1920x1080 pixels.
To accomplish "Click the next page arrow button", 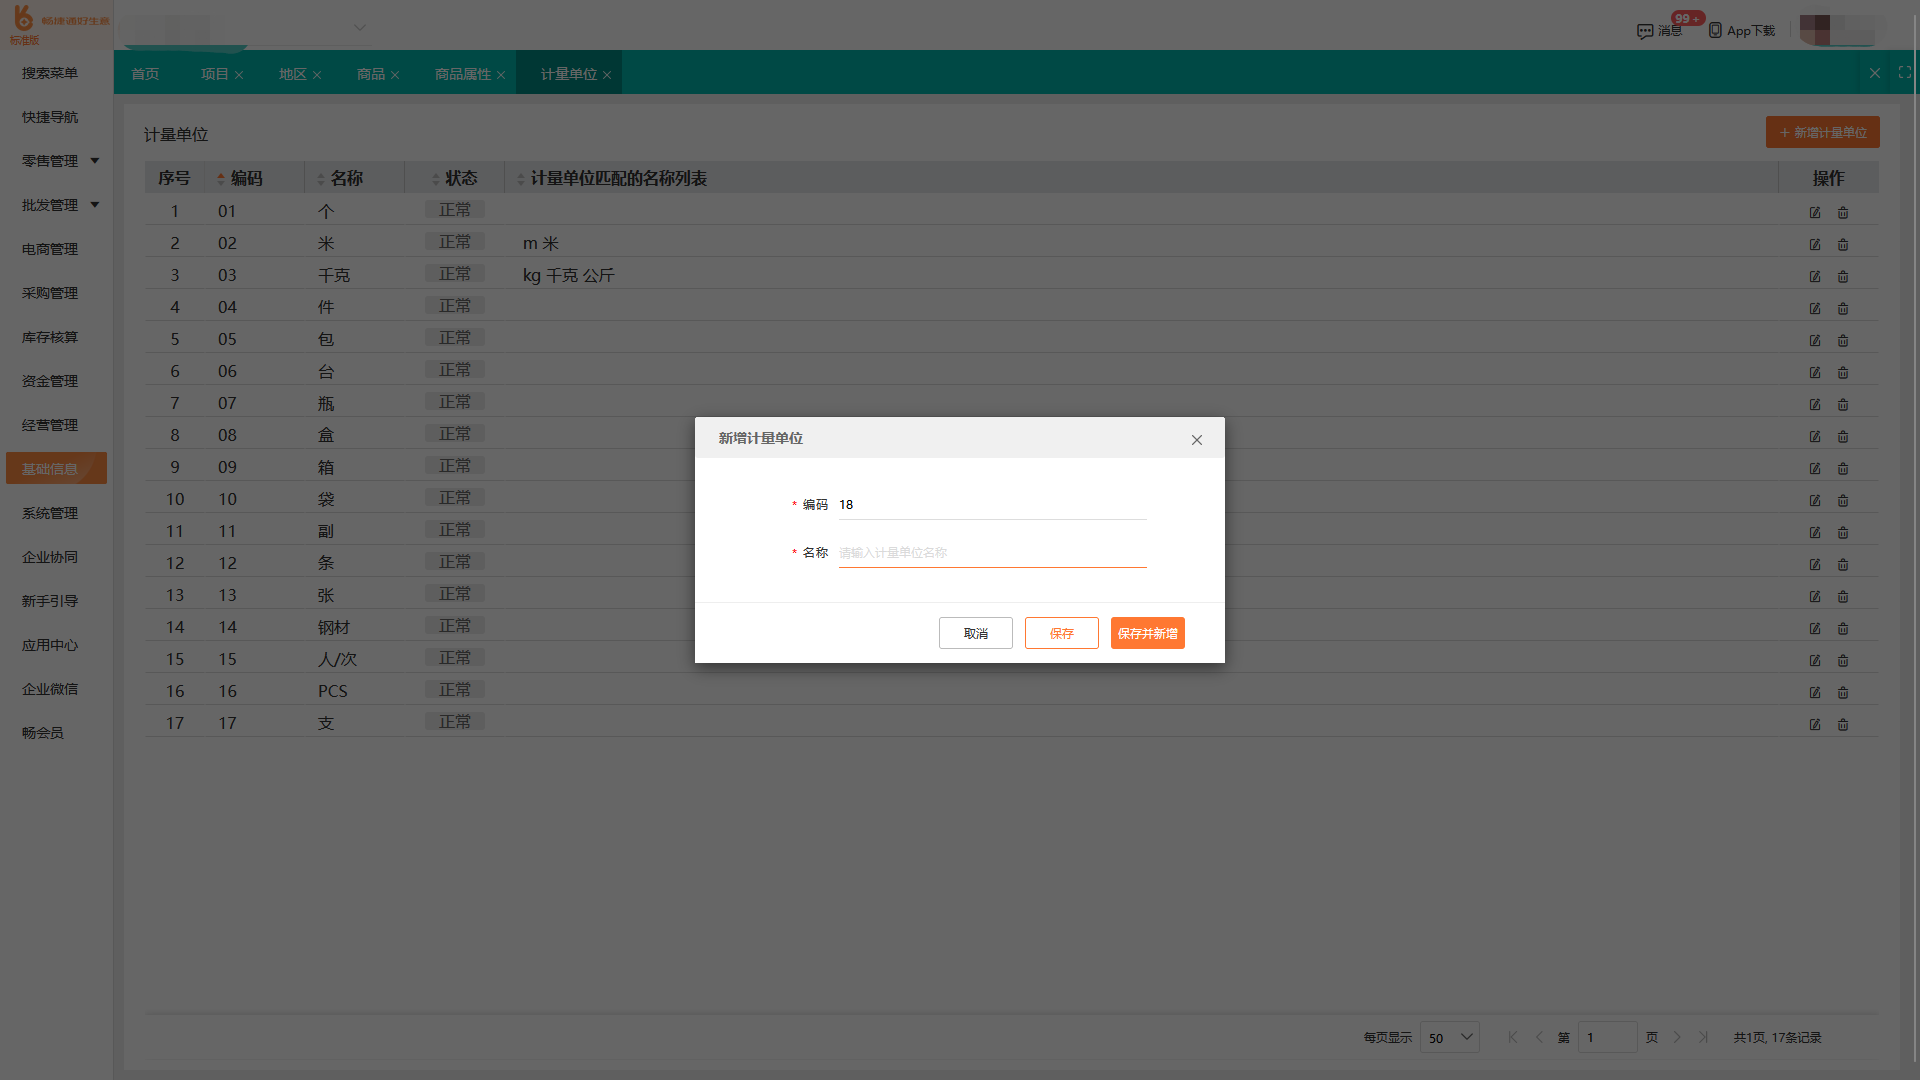I will (x=1677, y=1038).
